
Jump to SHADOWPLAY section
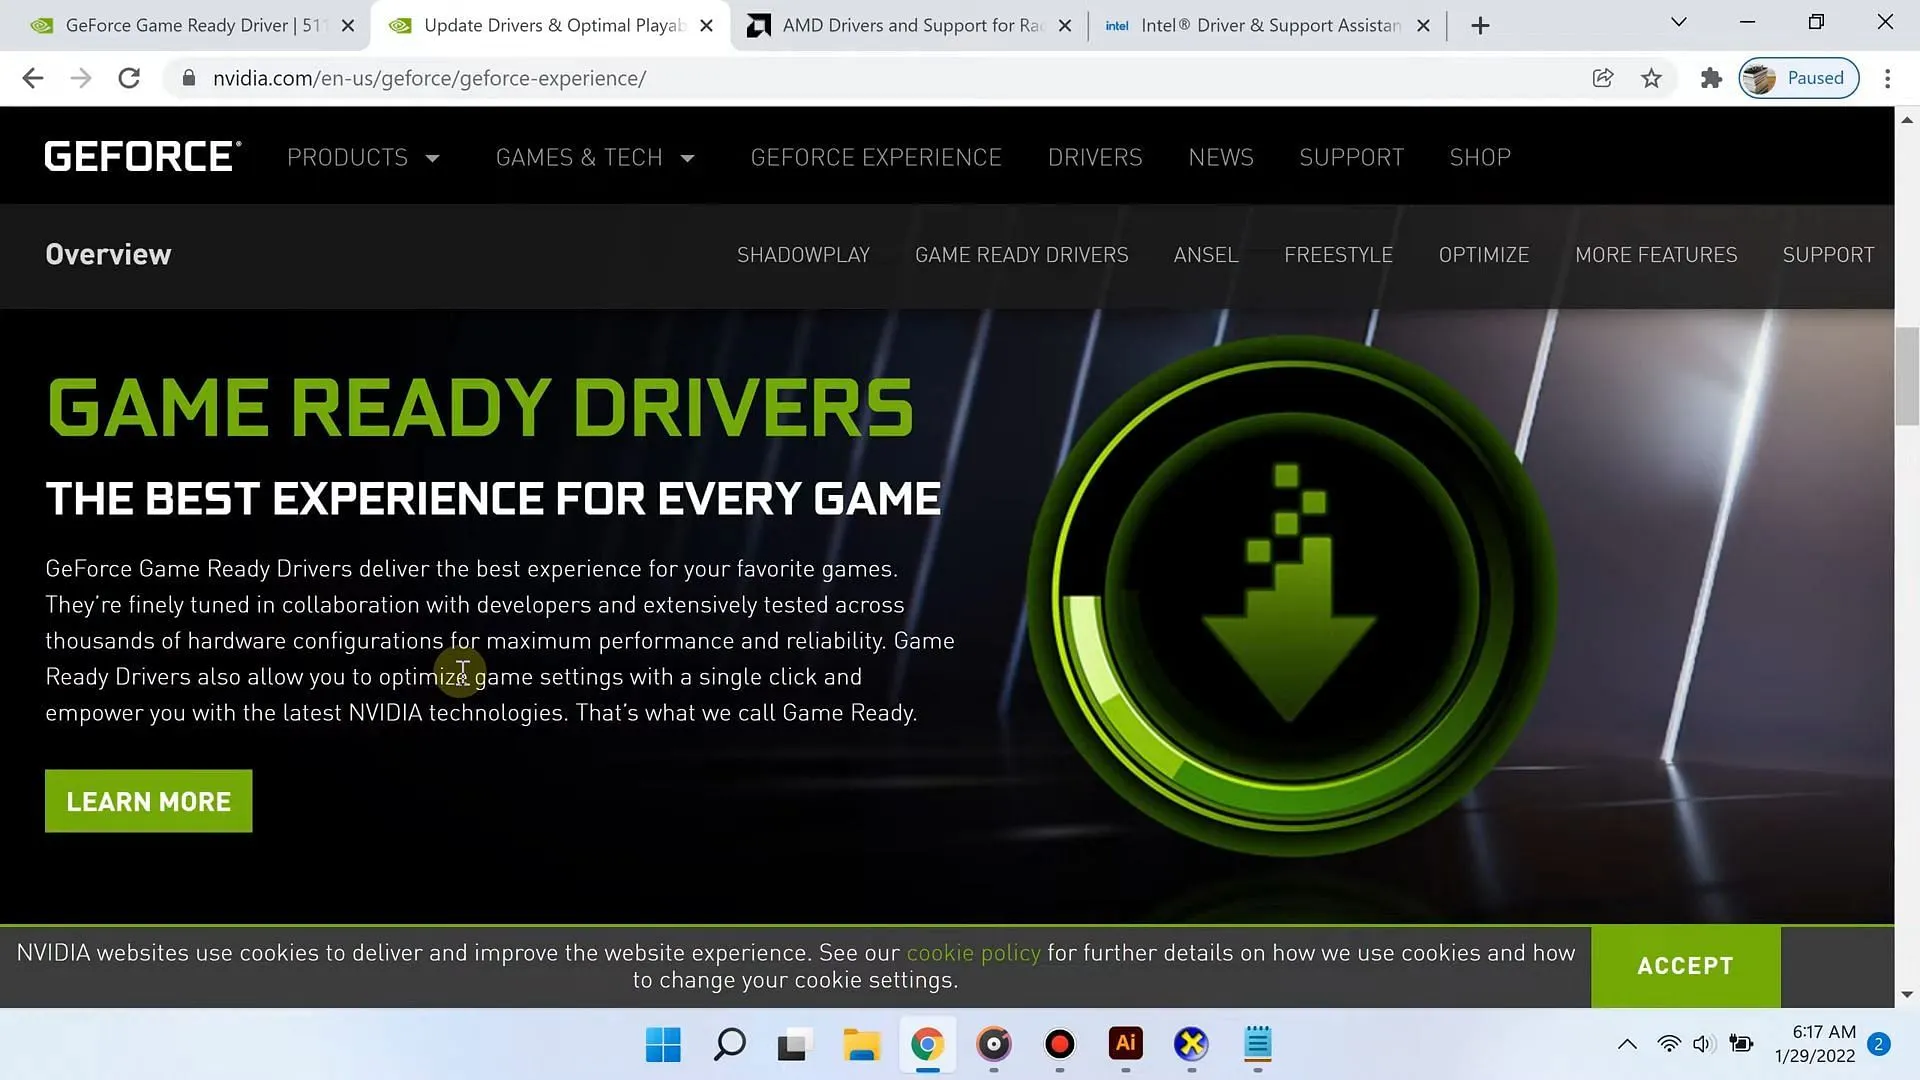pos(803,255)
